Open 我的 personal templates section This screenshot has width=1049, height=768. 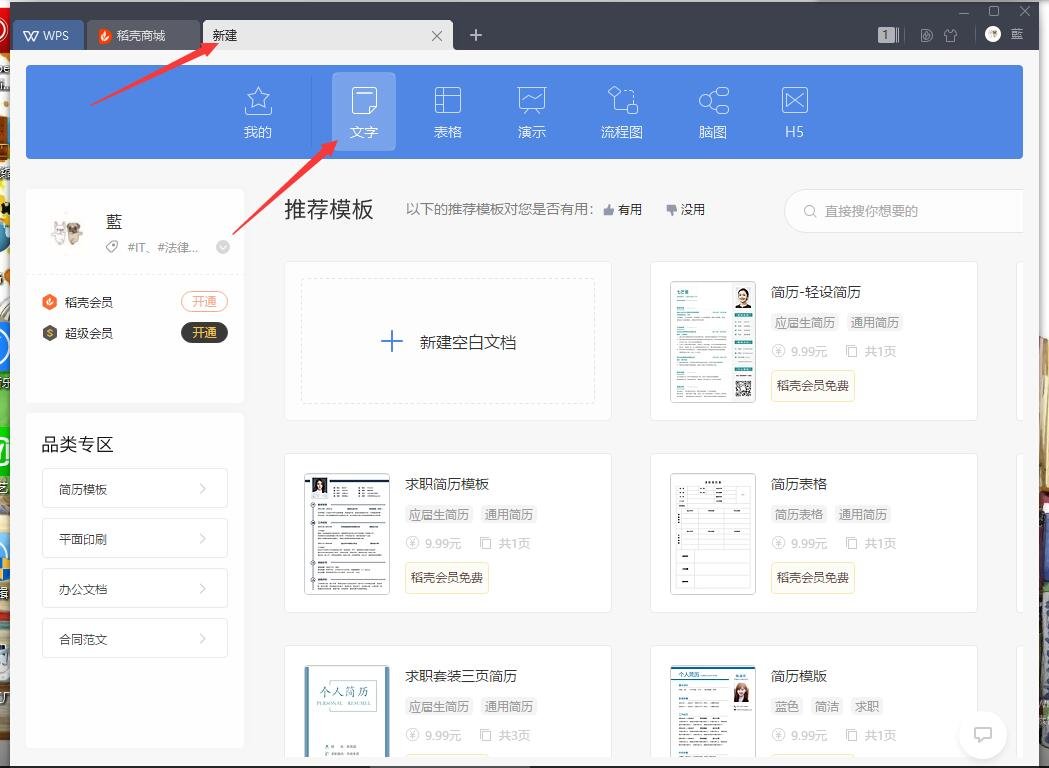(x=258, y=110)
